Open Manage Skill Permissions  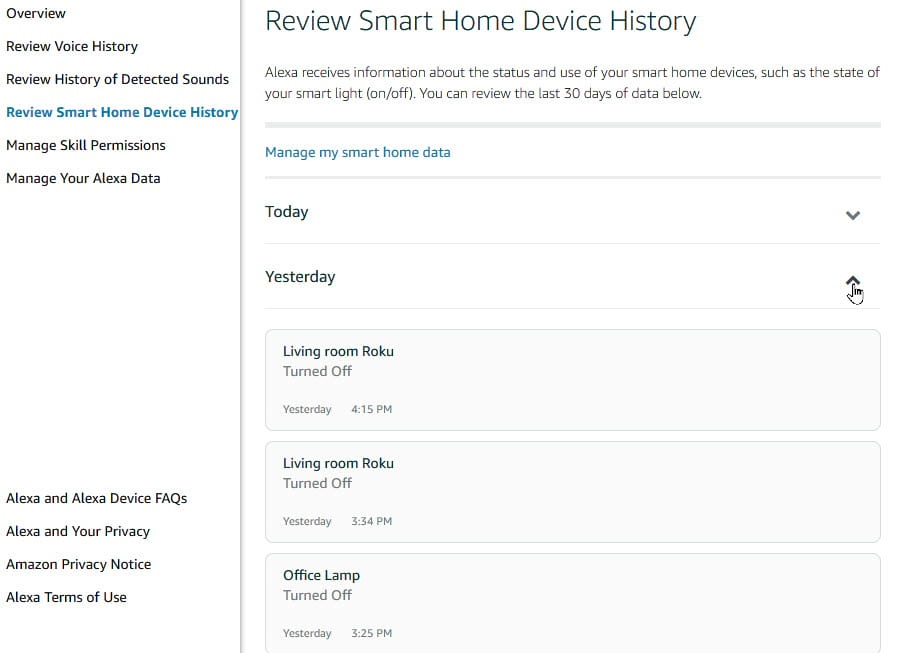(x=86, y=145)
